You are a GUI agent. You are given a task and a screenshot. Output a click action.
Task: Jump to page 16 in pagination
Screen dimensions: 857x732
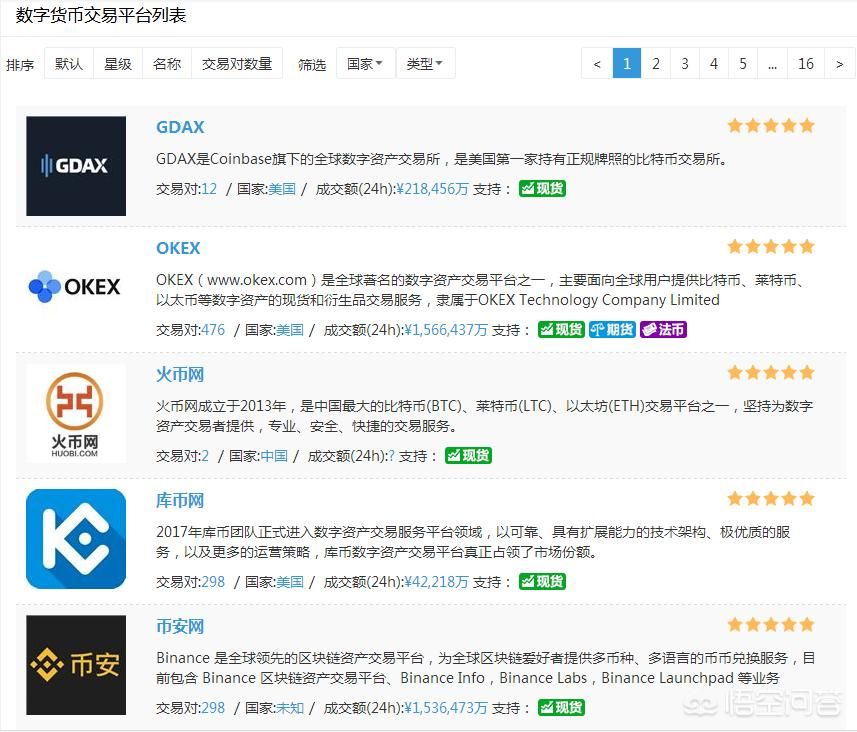806,63
